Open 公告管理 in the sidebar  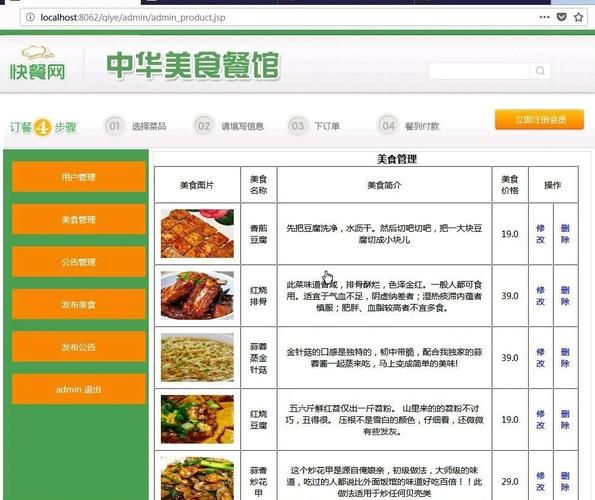(79, 262)
